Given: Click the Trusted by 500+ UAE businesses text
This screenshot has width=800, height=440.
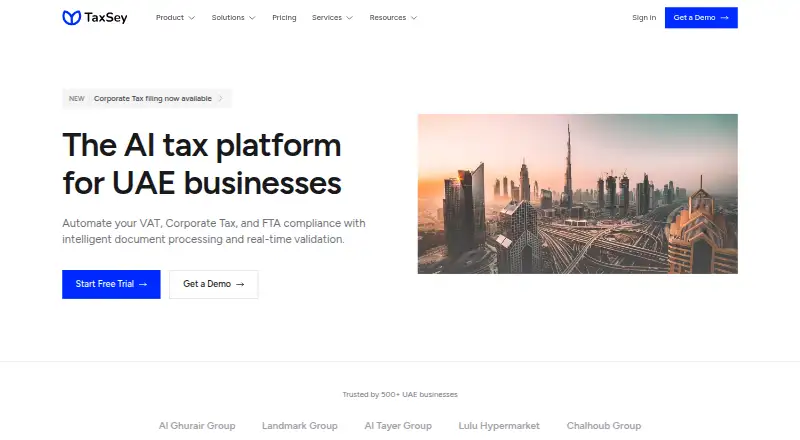Looking at the screenshot, I should pos(400,395).
